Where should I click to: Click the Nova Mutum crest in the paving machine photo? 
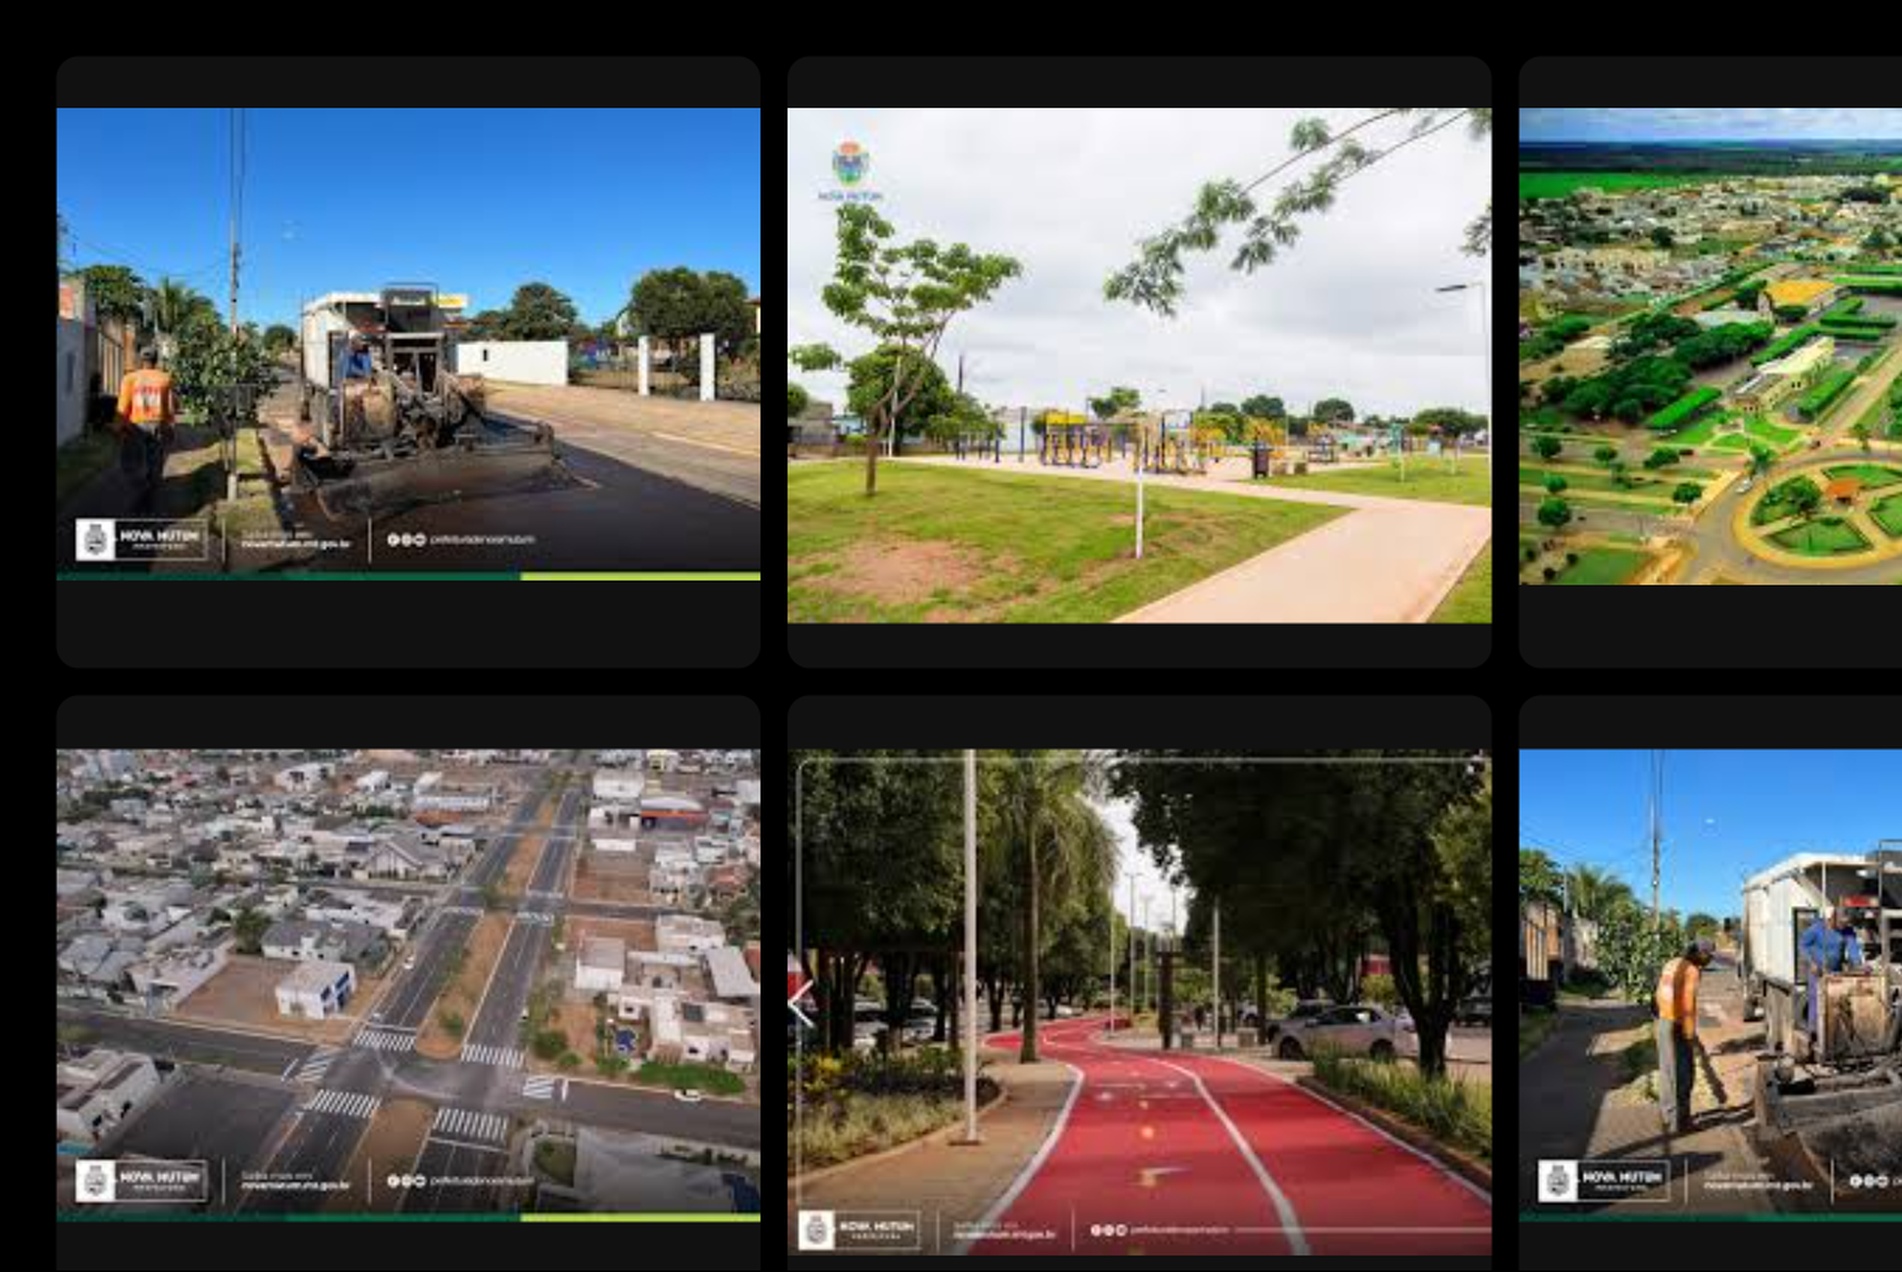click(95, 540)
